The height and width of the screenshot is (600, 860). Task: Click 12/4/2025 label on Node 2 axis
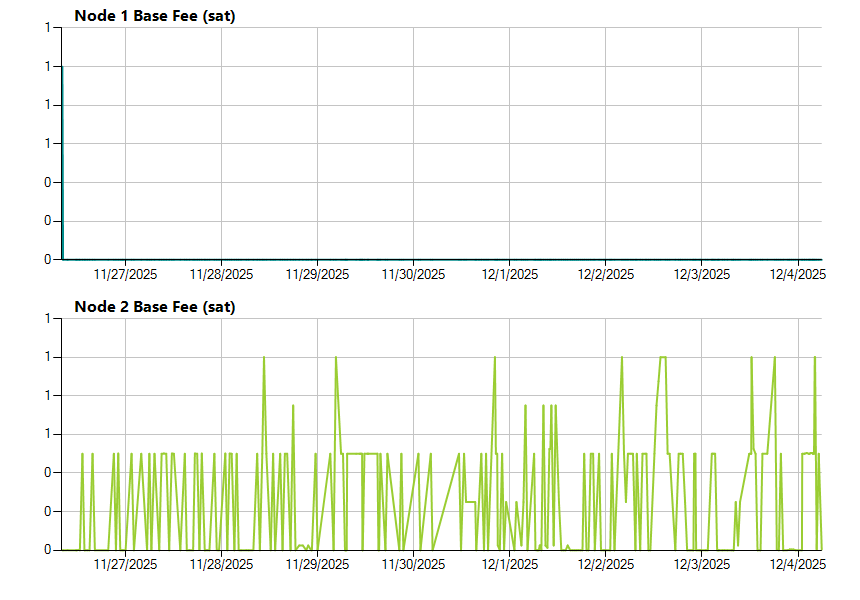(x=797, y=565)
